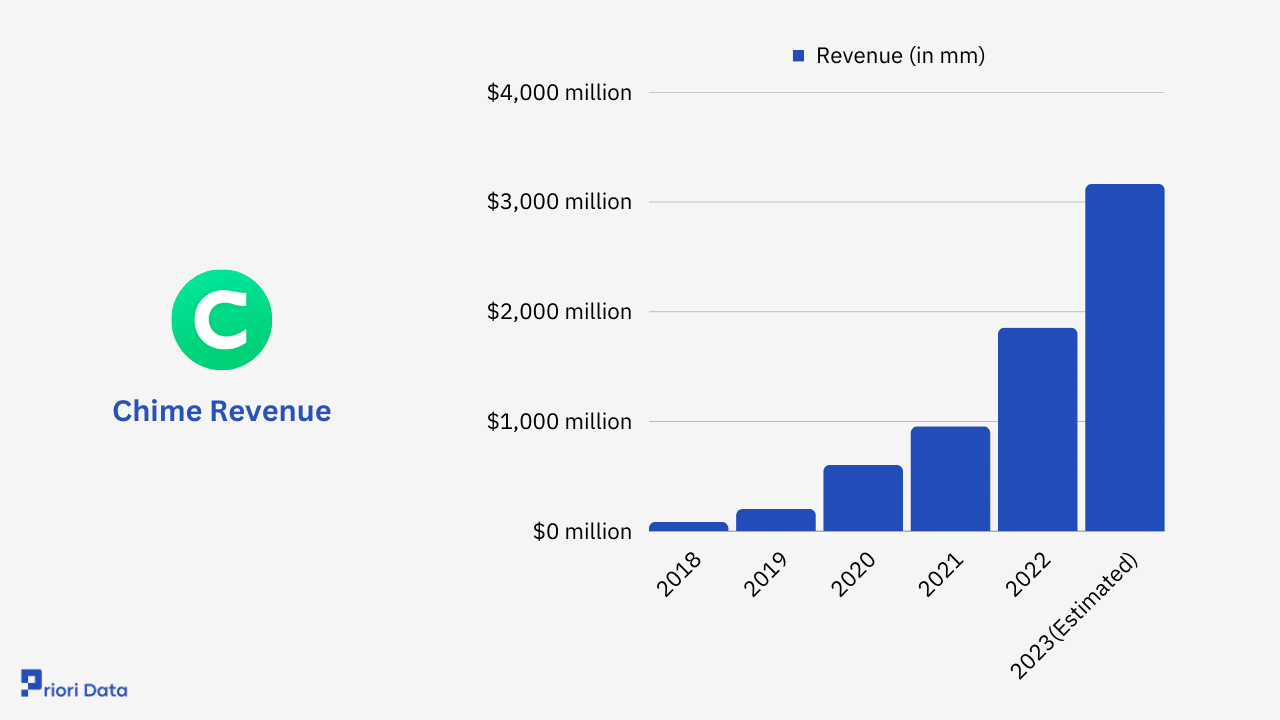Click the 2018 revenue bar

(x=689, y=526)
